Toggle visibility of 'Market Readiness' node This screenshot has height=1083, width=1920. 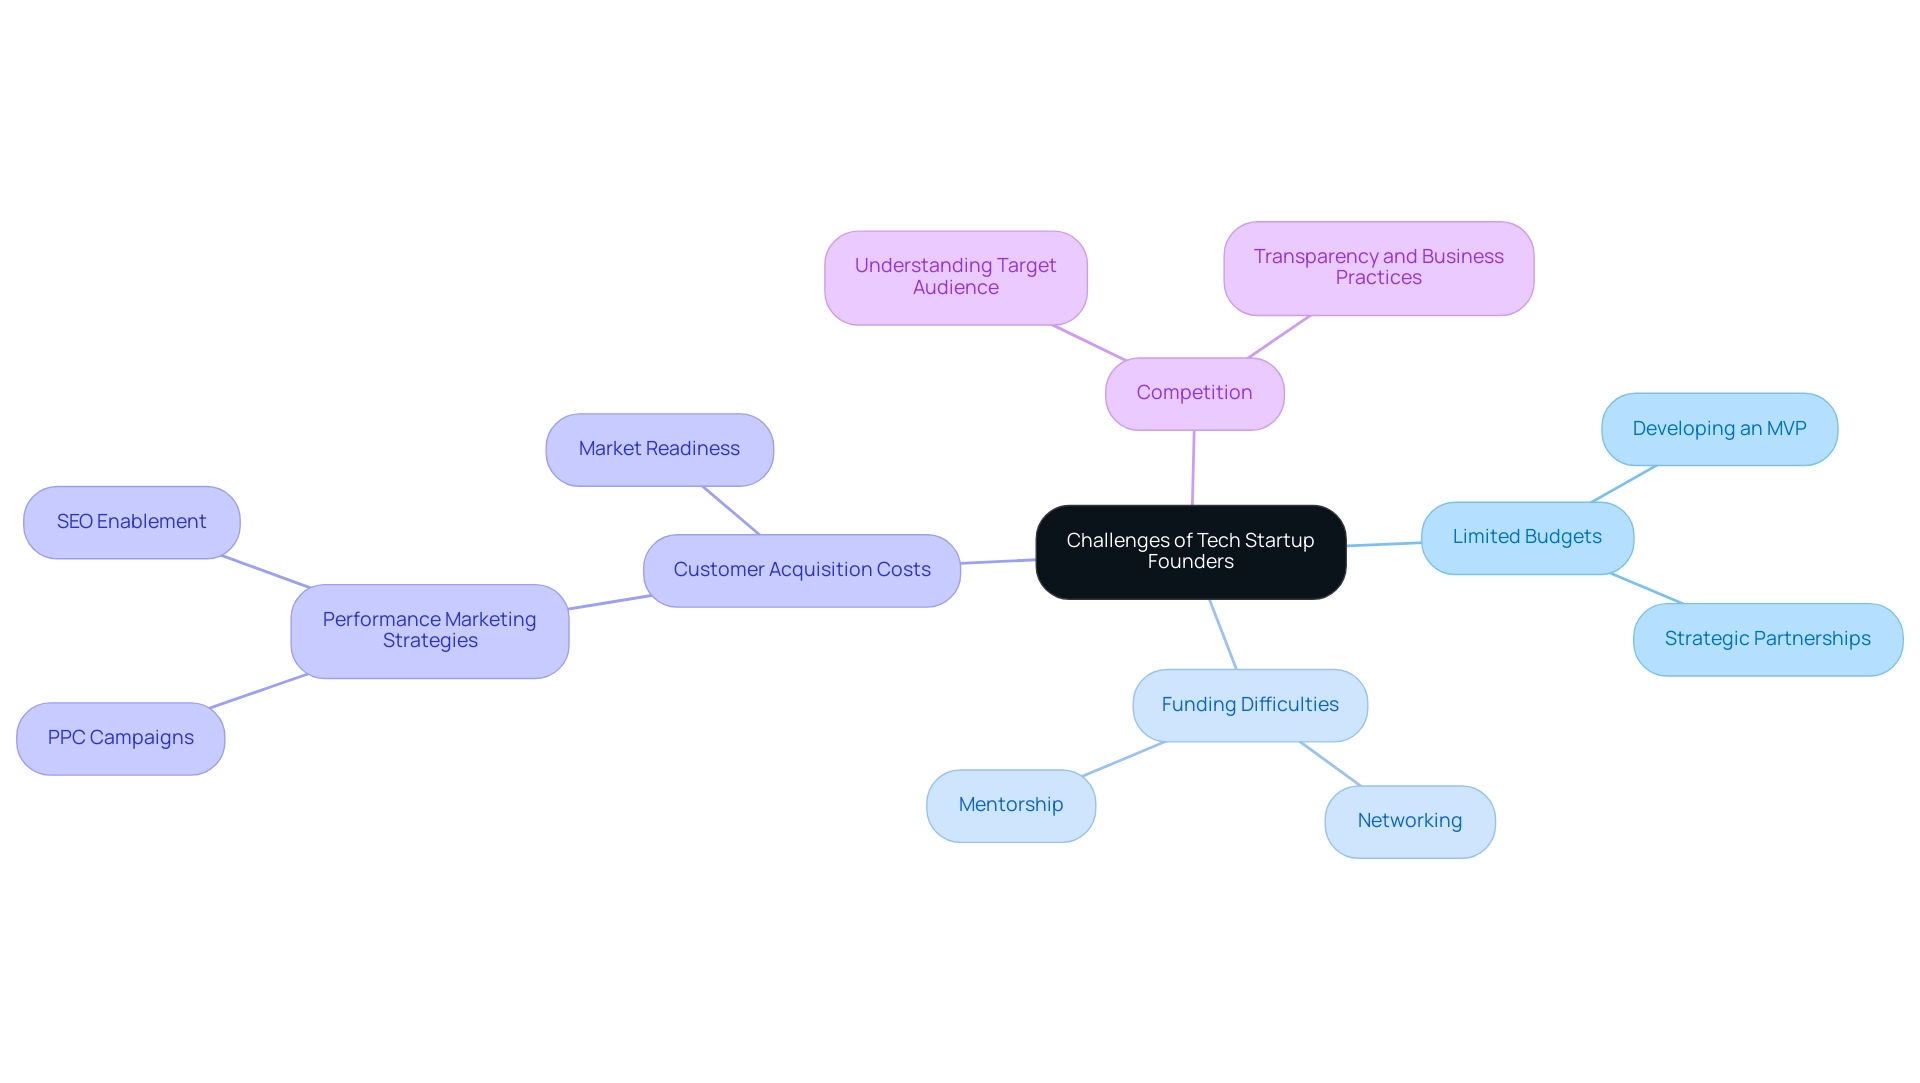(x=661, y=447)
